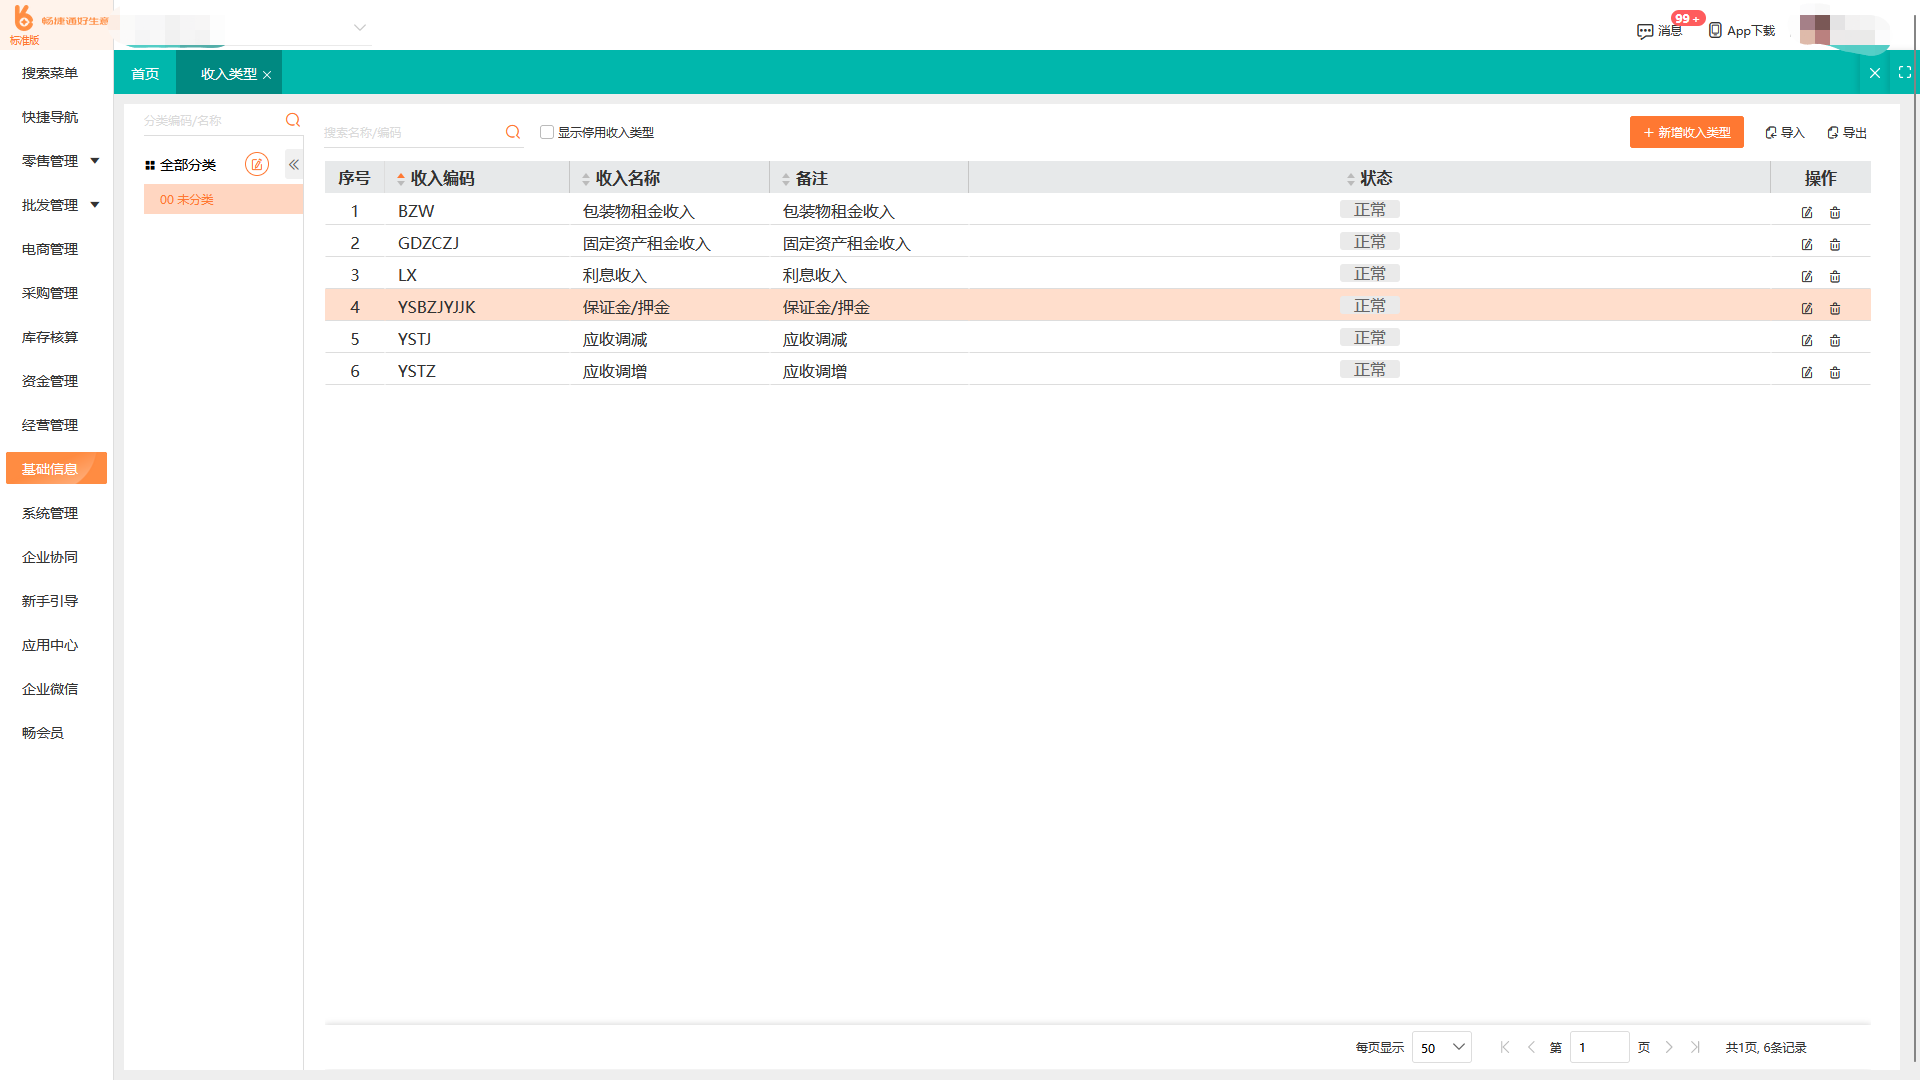Viewport: 1920px width, 1080px height.
Task: Click the delete icon for GDZCZJ entry
Action: tap(1836, 243)
